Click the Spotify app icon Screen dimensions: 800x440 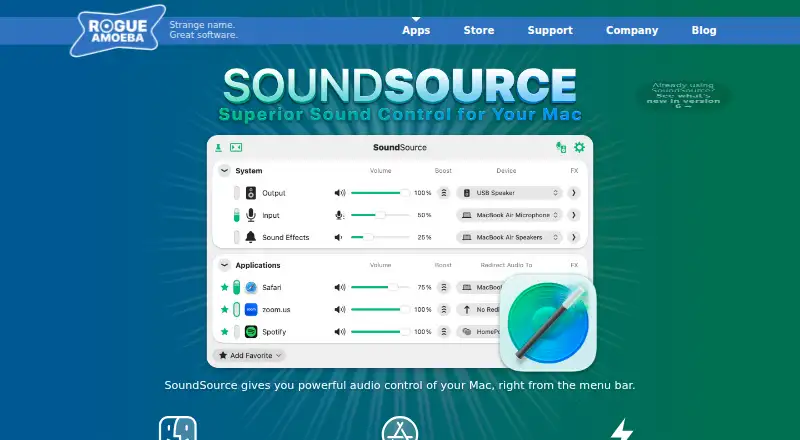click(x=251, y=332)
